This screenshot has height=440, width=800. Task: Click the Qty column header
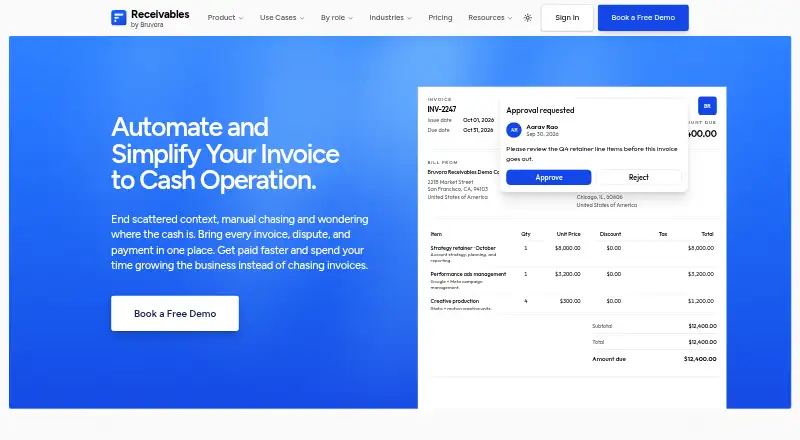pos(526,234)
